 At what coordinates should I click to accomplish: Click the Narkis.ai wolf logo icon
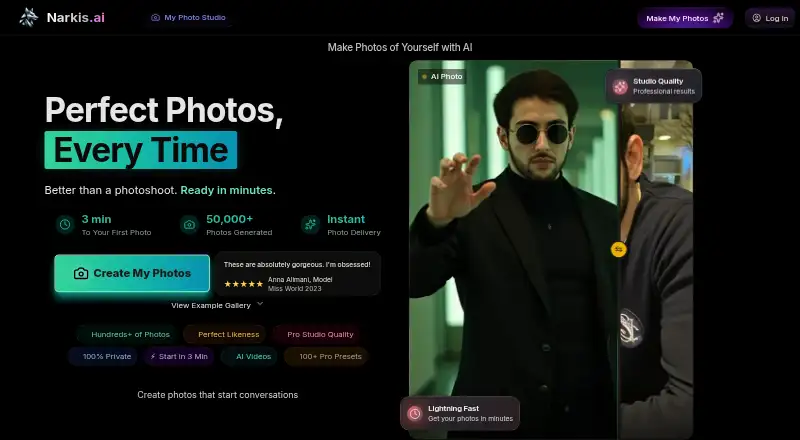tap(29, 17)
